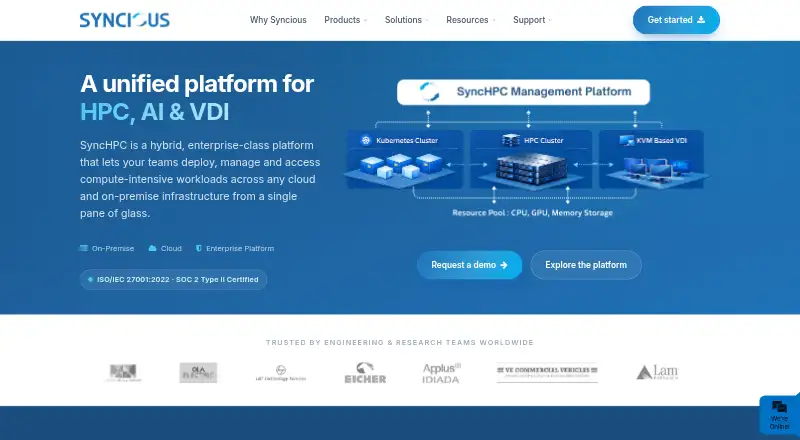Viewport: 800px width, 440px height.
Task: Click the Enterprise Platform label
Action: point(240,249)
